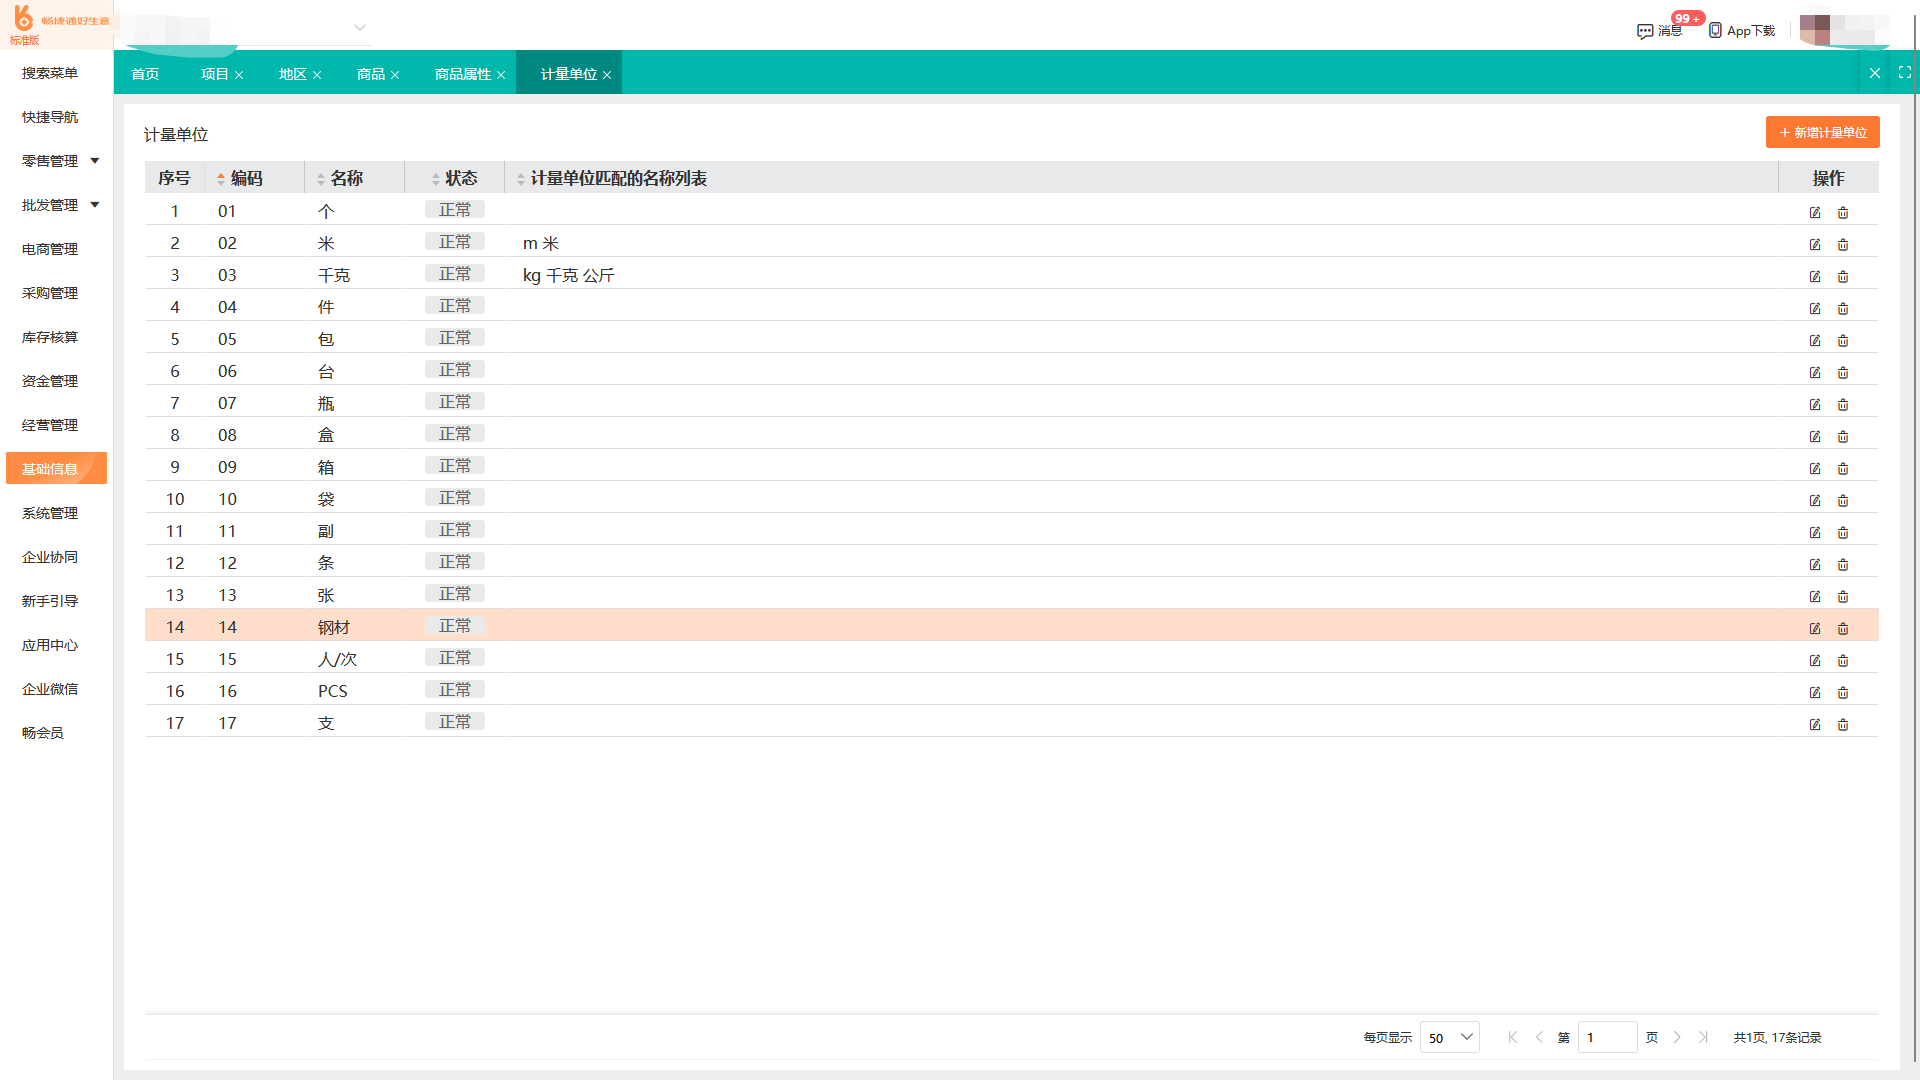Click delete icon for 支 row
This screenshot has height=1080, width=1920.
coord(1844,724)
